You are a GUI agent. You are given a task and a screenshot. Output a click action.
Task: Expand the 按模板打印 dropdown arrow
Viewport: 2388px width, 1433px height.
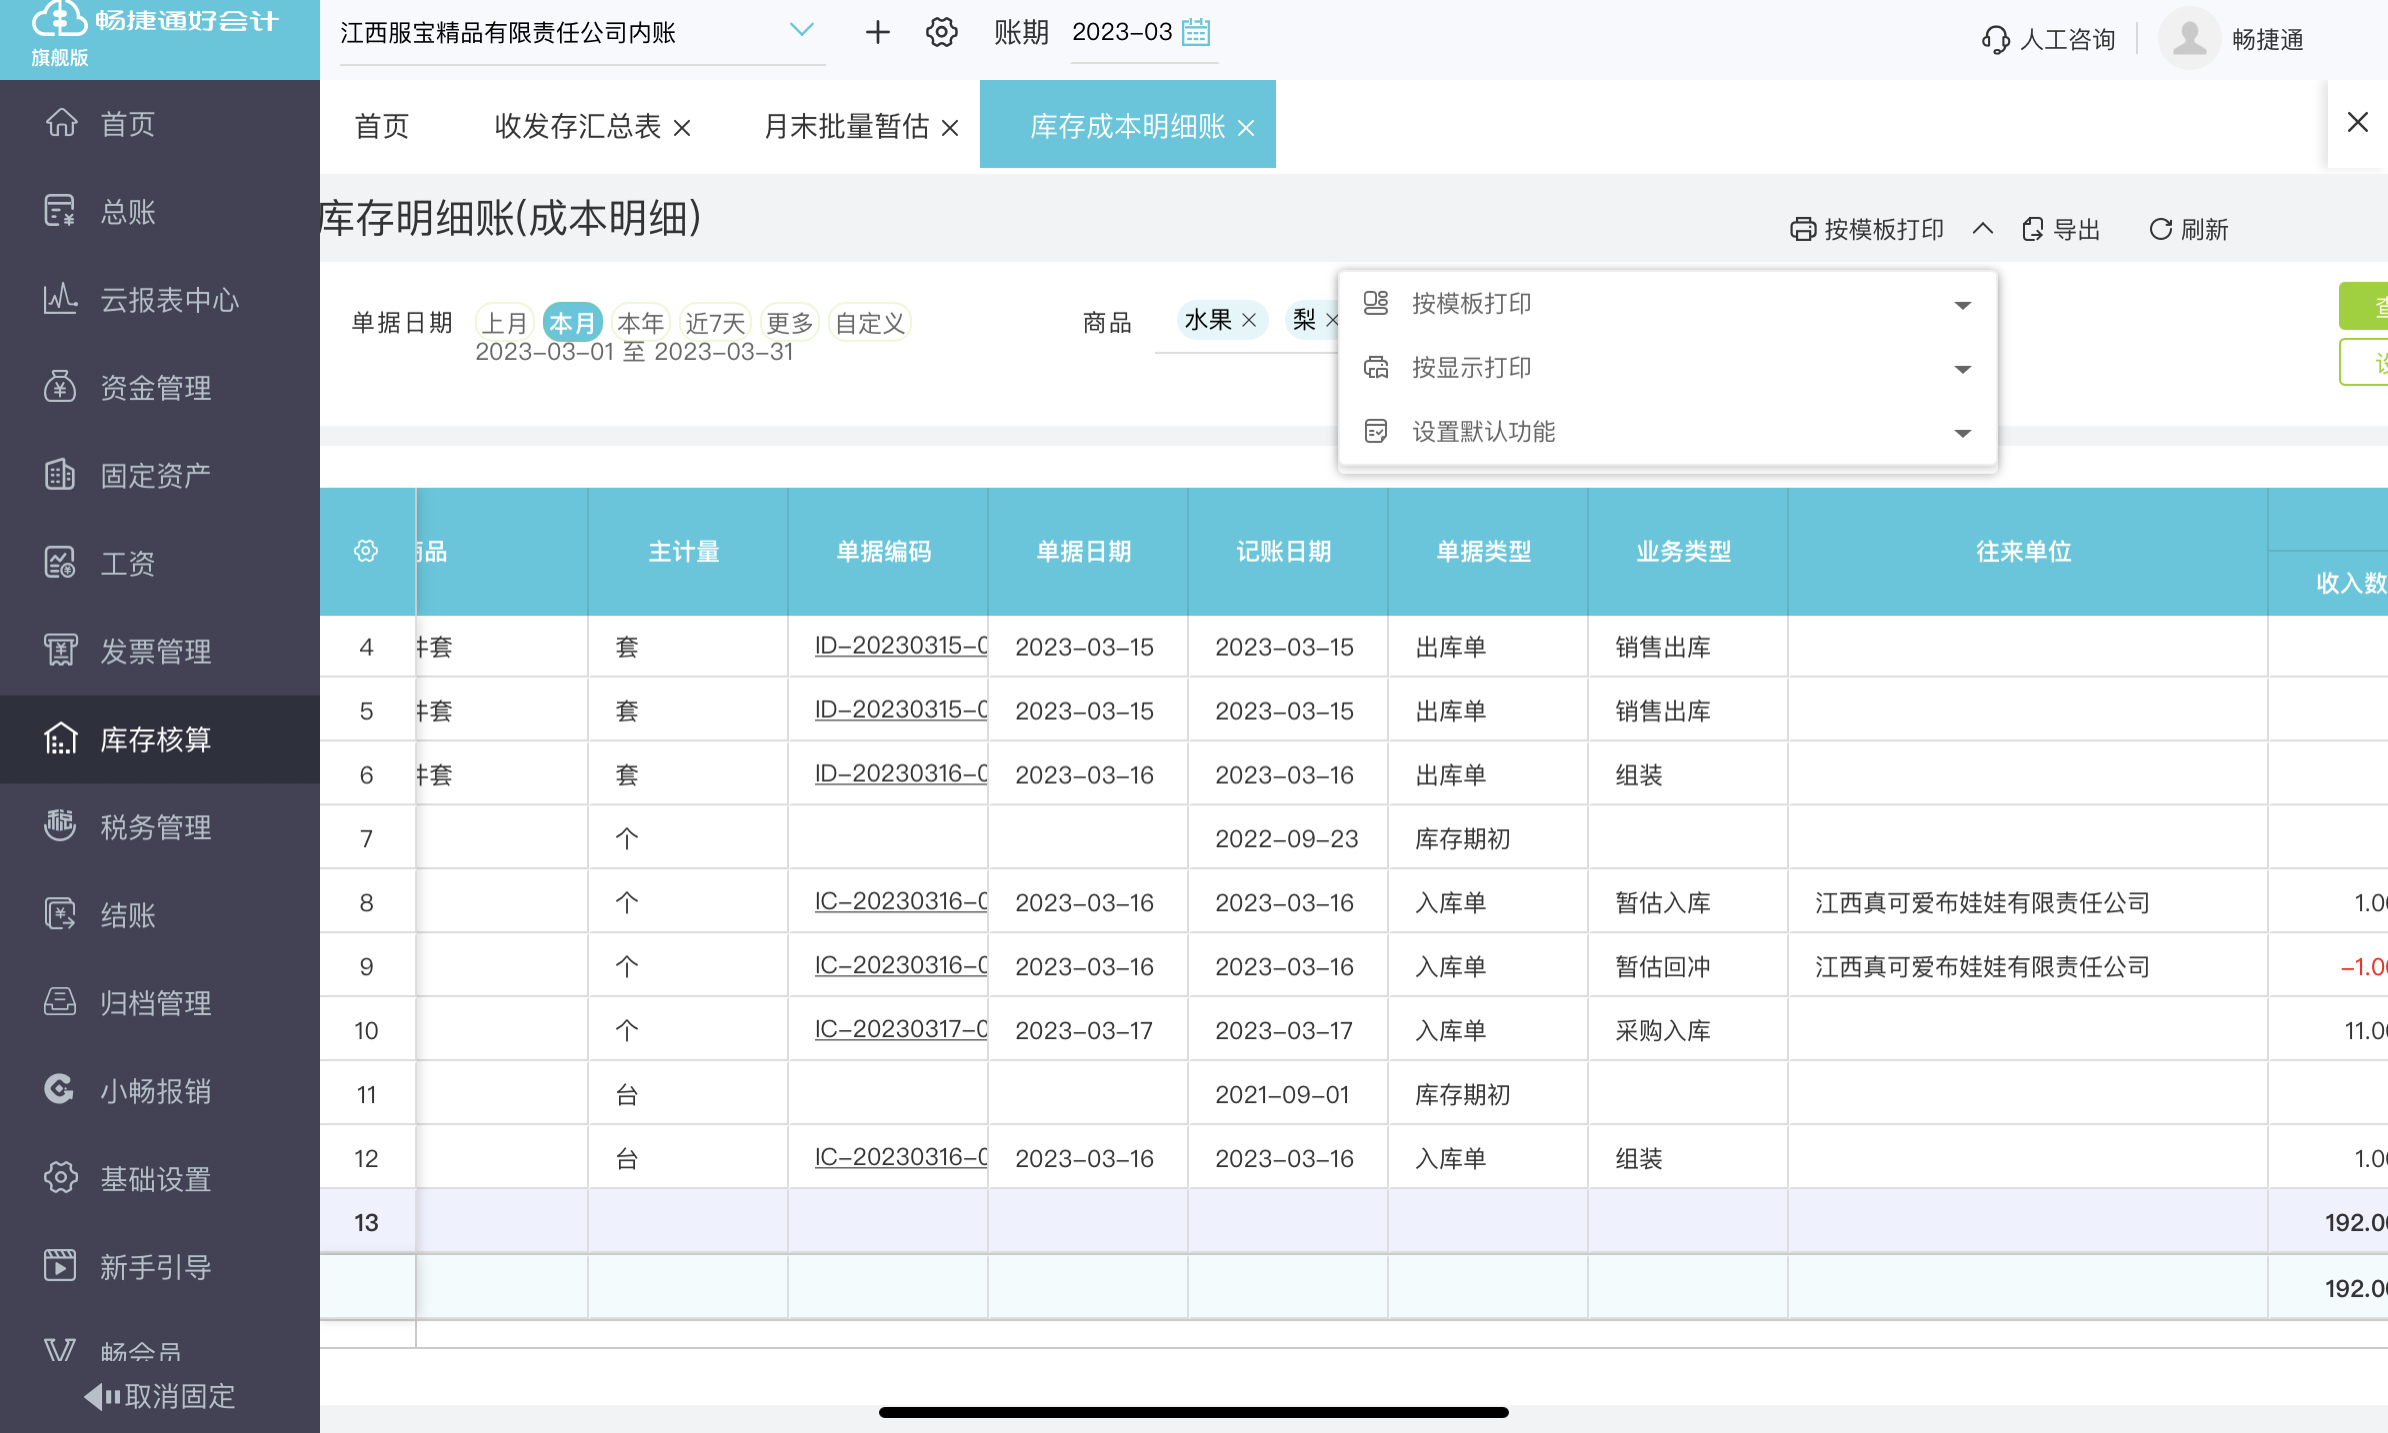click(x=1963, y=304)
